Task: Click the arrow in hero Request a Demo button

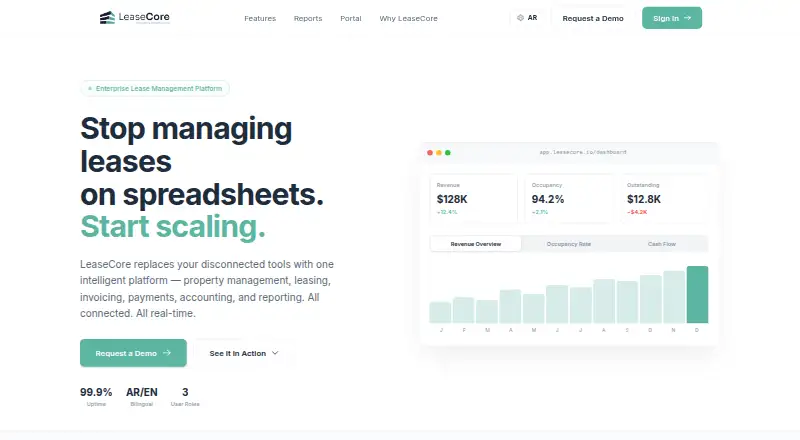Action: [x=167, y=353]
